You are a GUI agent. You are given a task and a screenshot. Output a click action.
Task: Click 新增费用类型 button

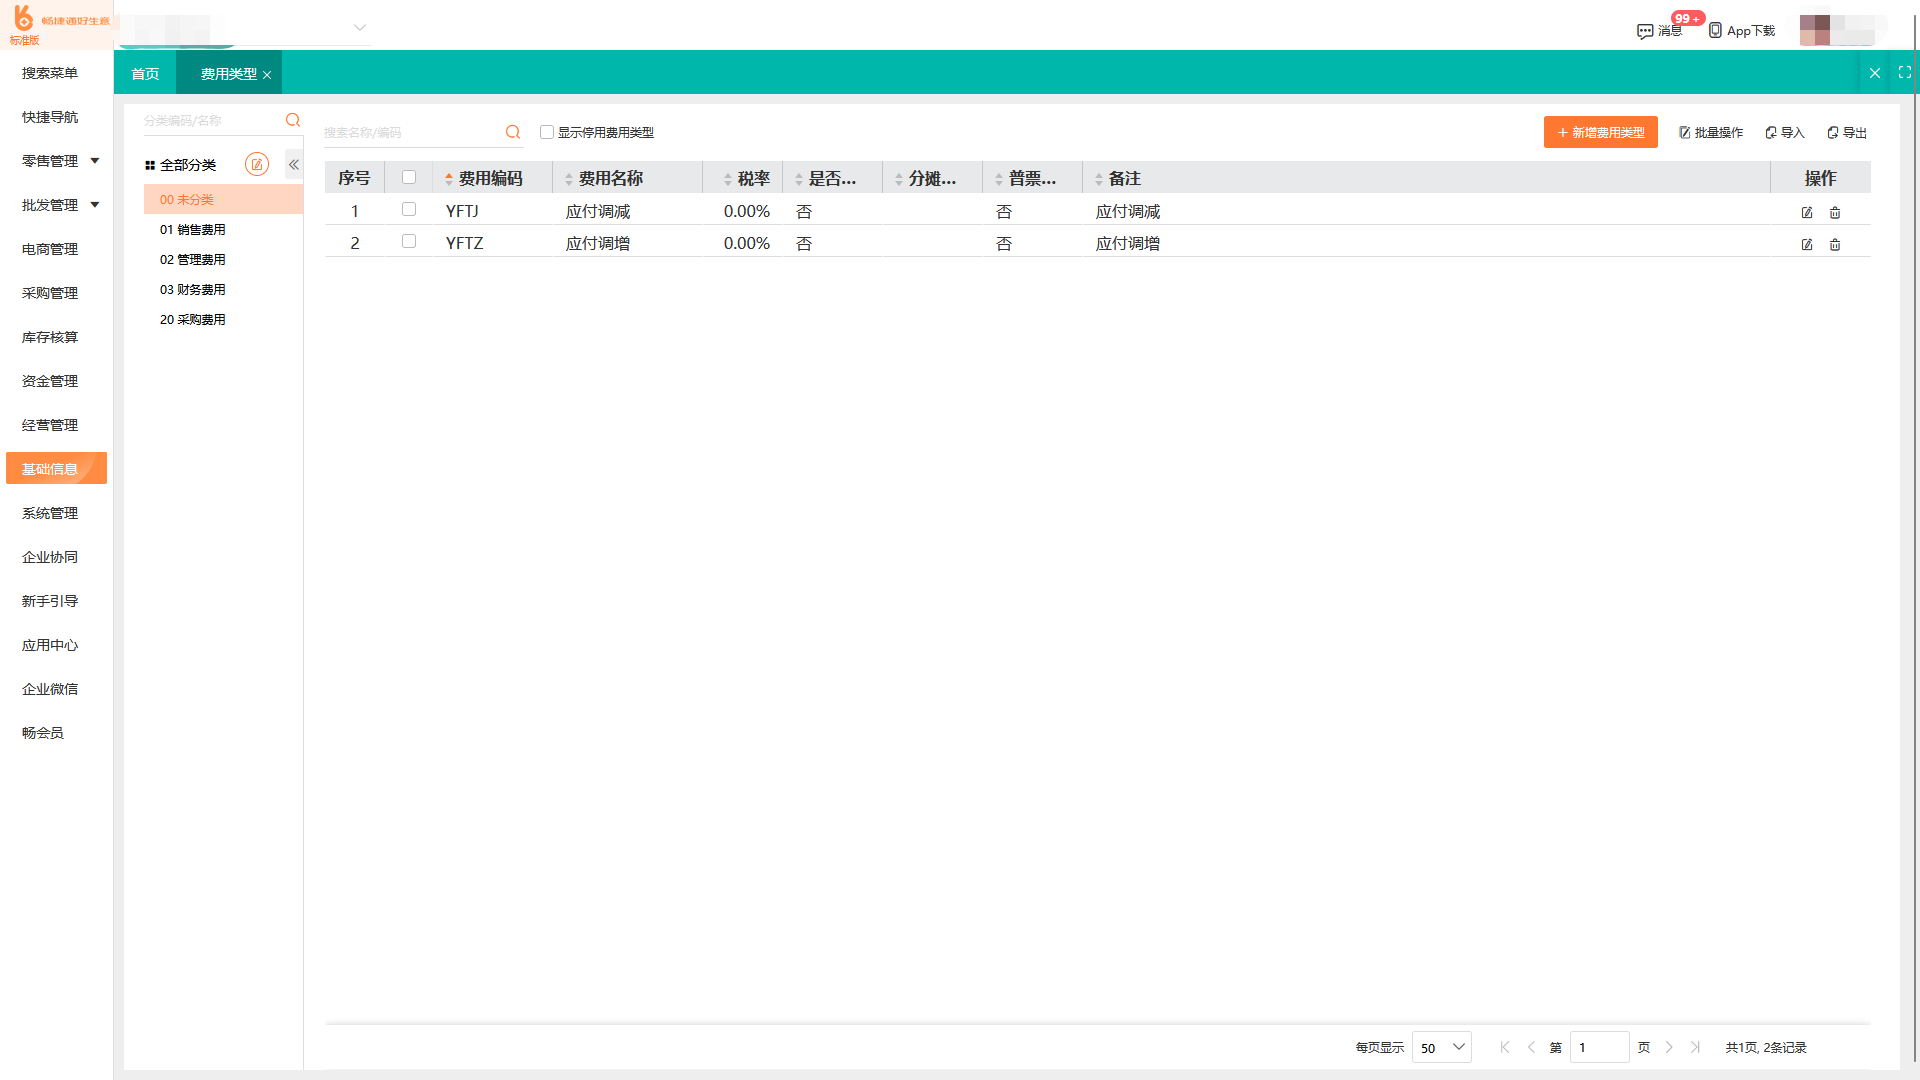(1601, 132)
